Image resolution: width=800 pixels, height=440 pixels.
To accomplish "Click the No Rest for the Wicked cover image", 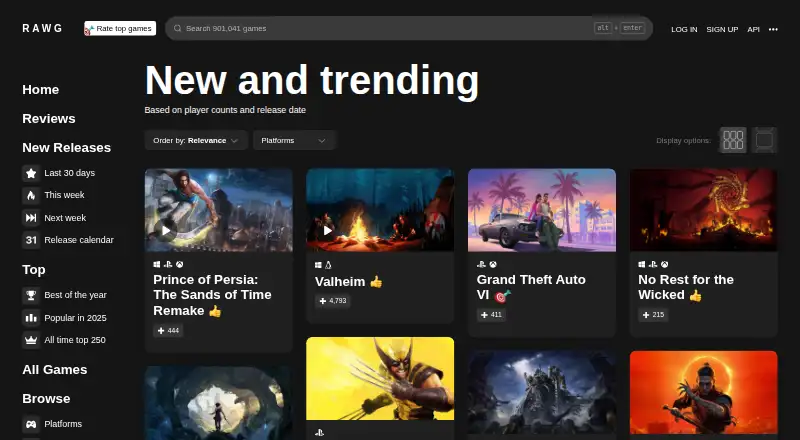I will [x=704, y=210].
